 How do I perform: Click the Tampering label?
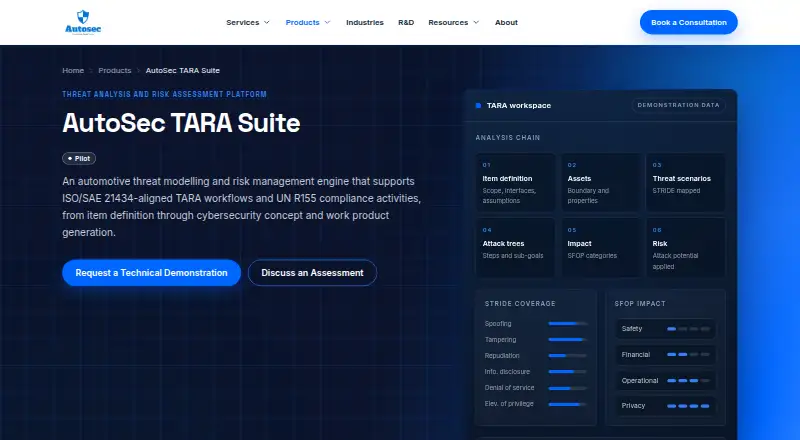tap(501, 339)
